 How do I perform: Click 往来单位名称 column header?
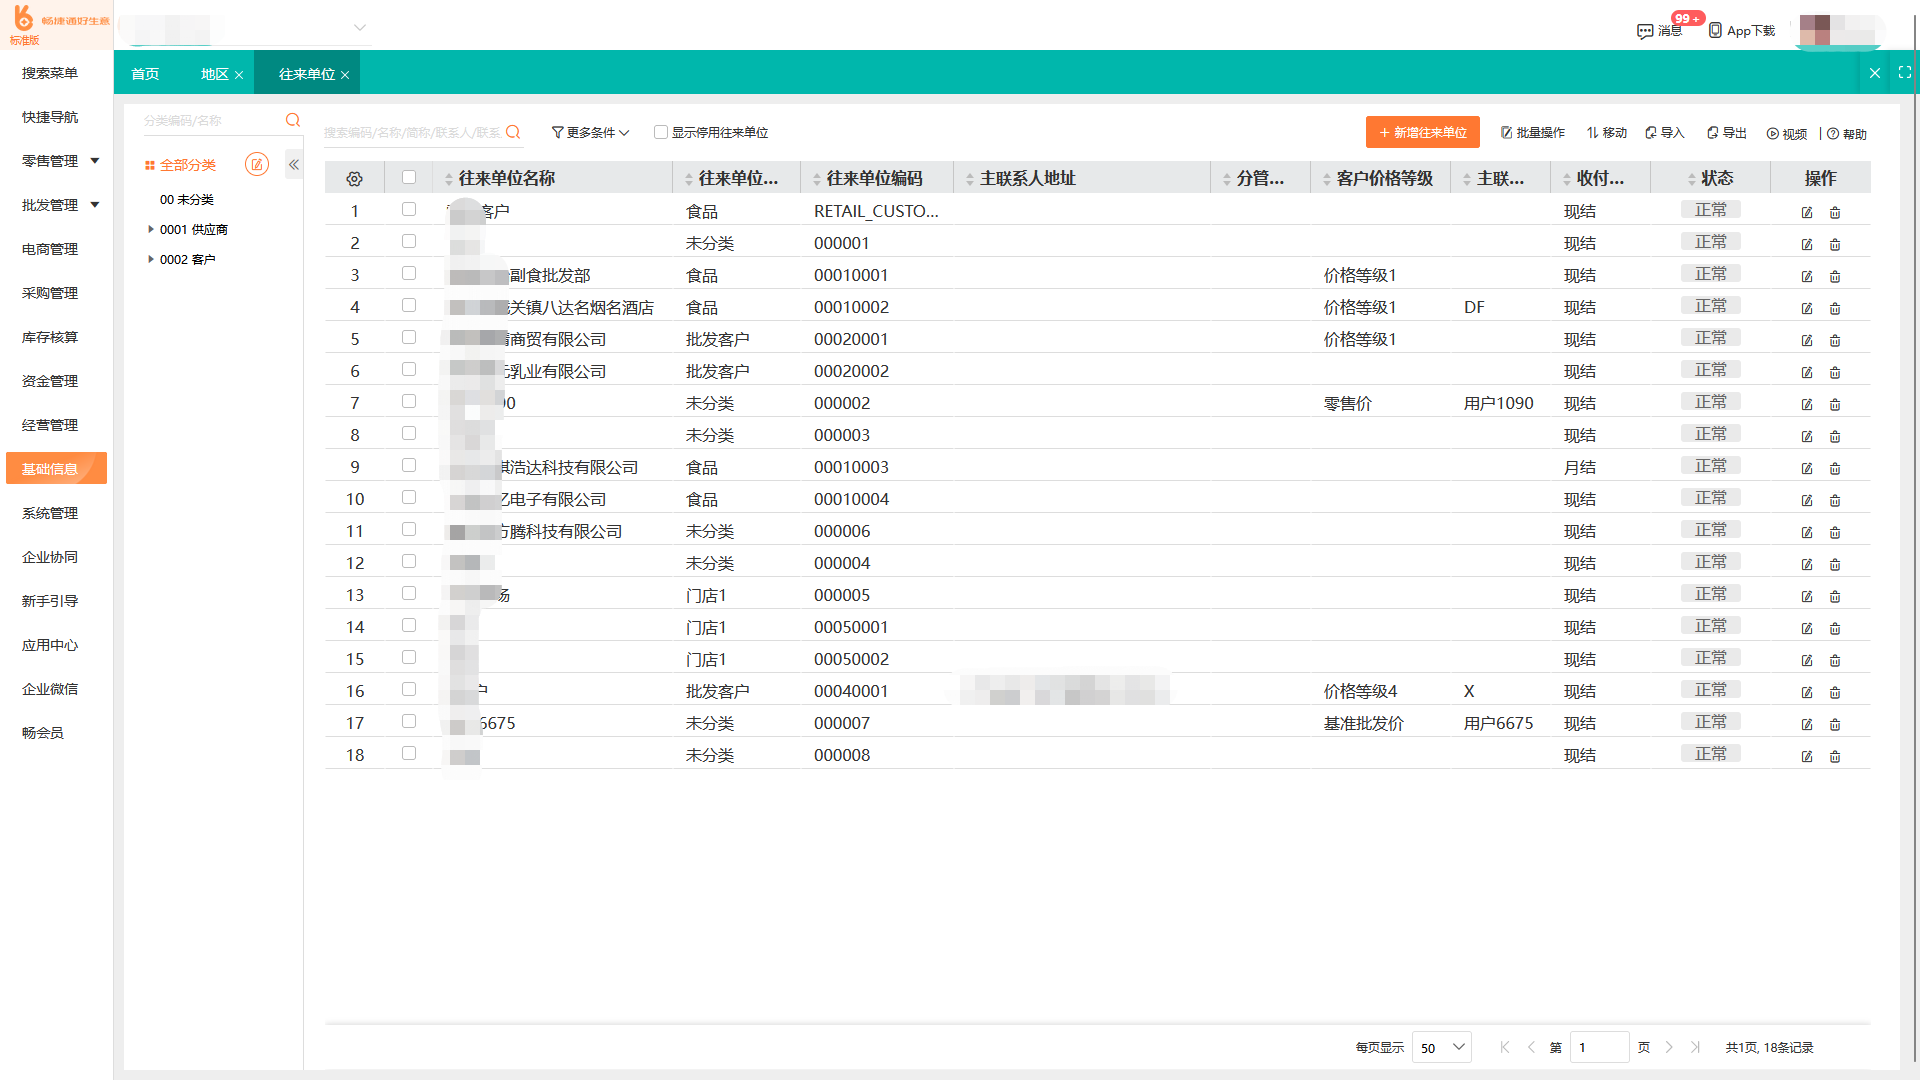tap(506, 178)
